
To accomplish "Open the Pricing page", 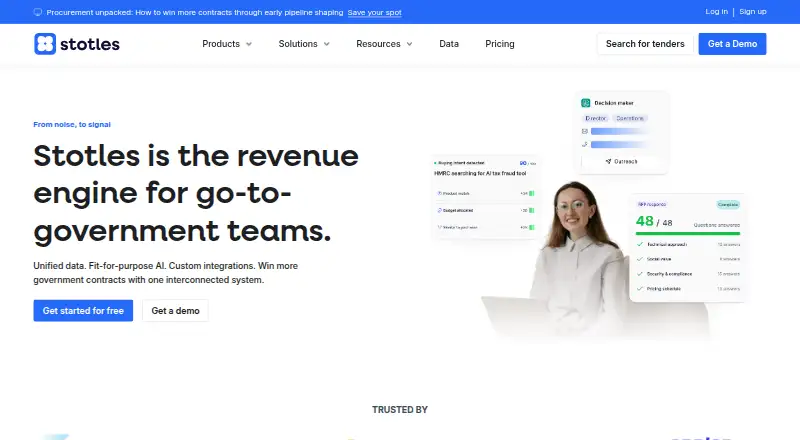I will tap(500, 44).
